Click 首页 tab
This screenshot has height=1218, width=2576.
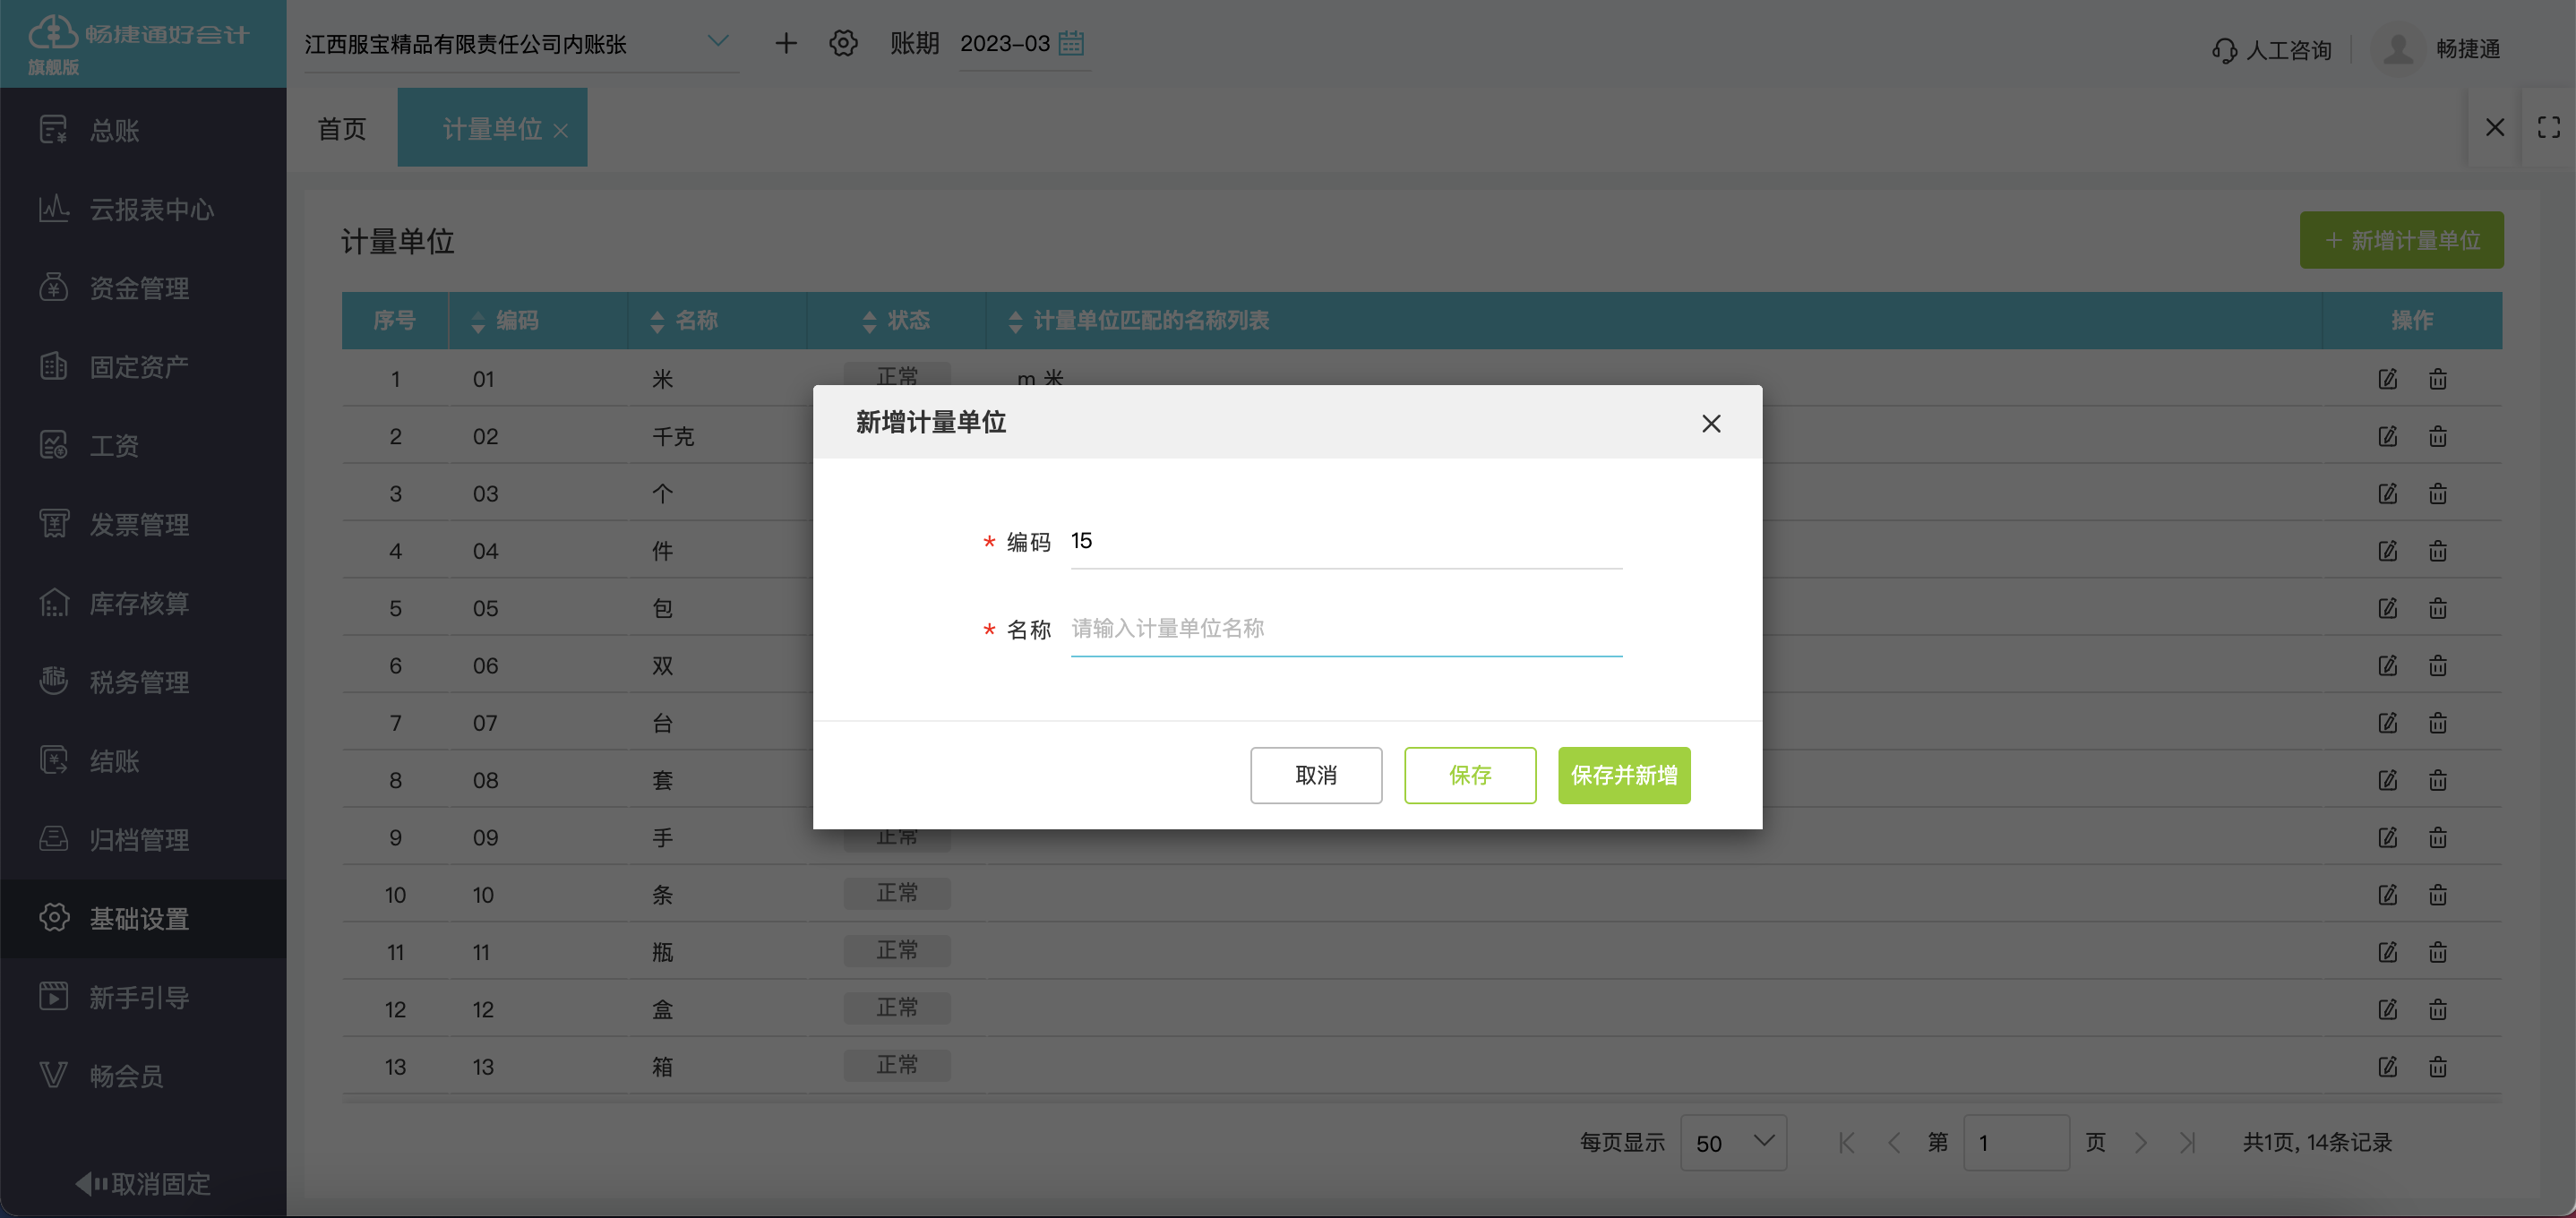tap(340, 128)
